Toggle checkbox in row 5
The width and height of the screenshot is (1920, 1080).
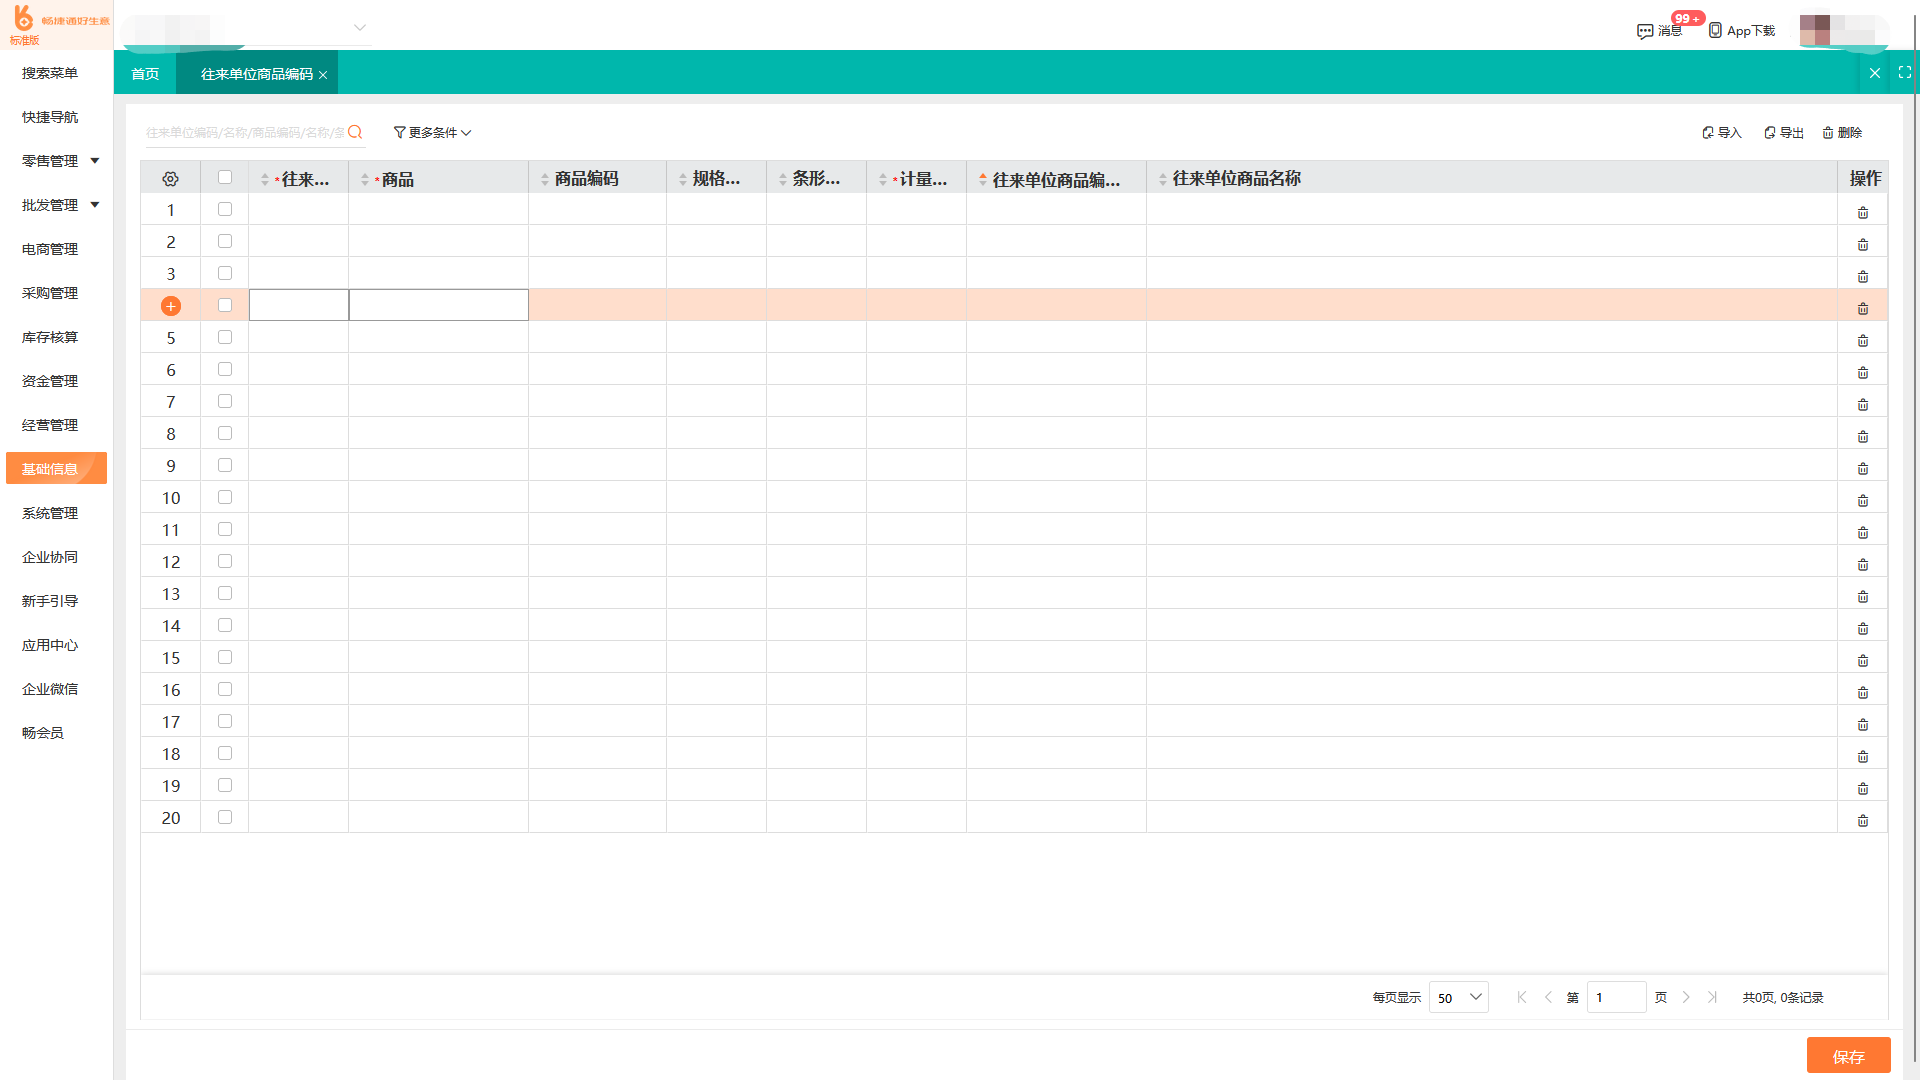point(224,338)
